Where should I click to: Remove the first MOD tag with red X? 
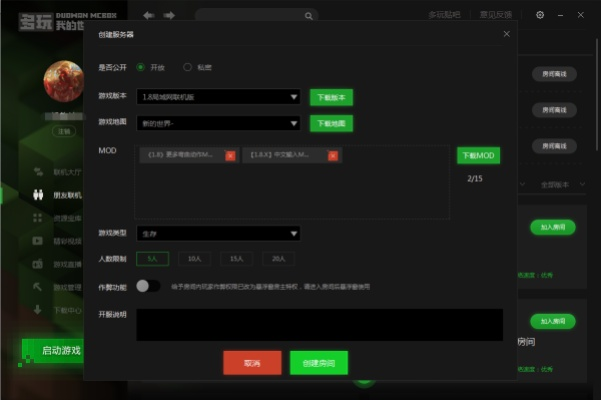point(231,155)
